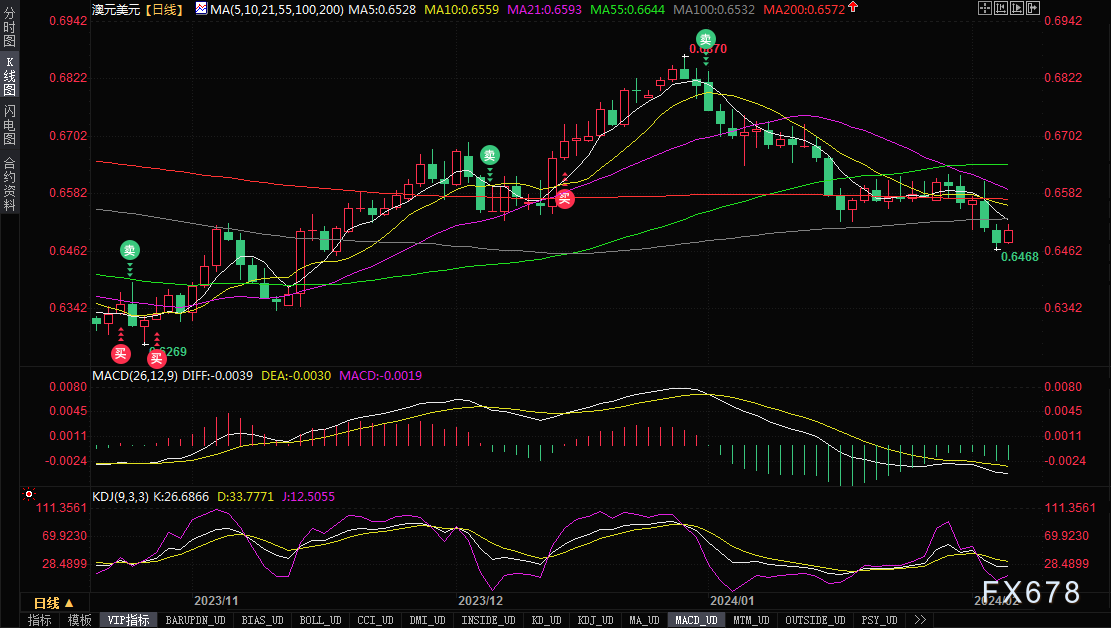Screen dimensions: 1111x628
Task: Click the red sun icon beside KDJ
Action: (x=29, y=494)
